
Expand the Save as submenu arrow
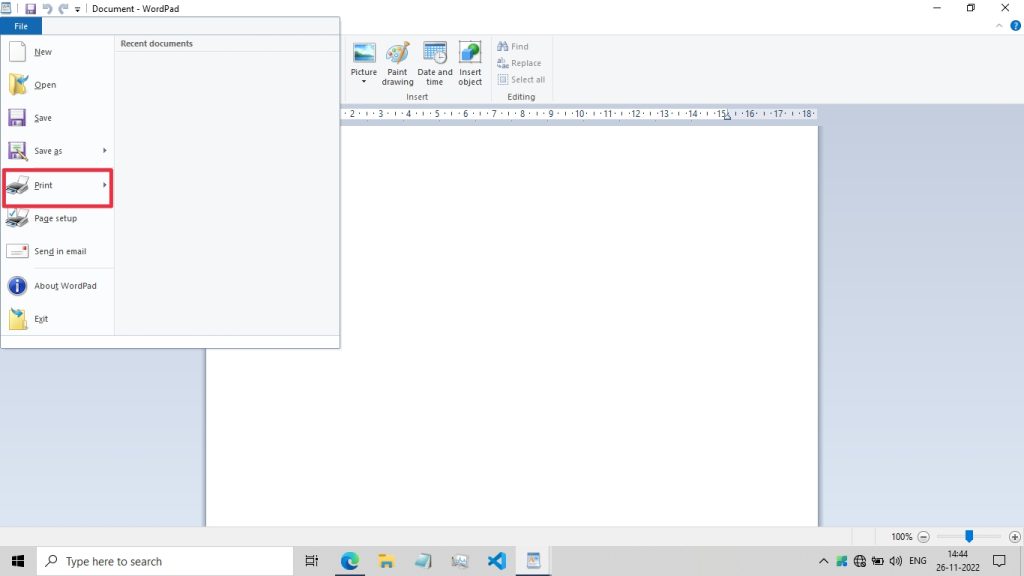click(x=104, y=151)
